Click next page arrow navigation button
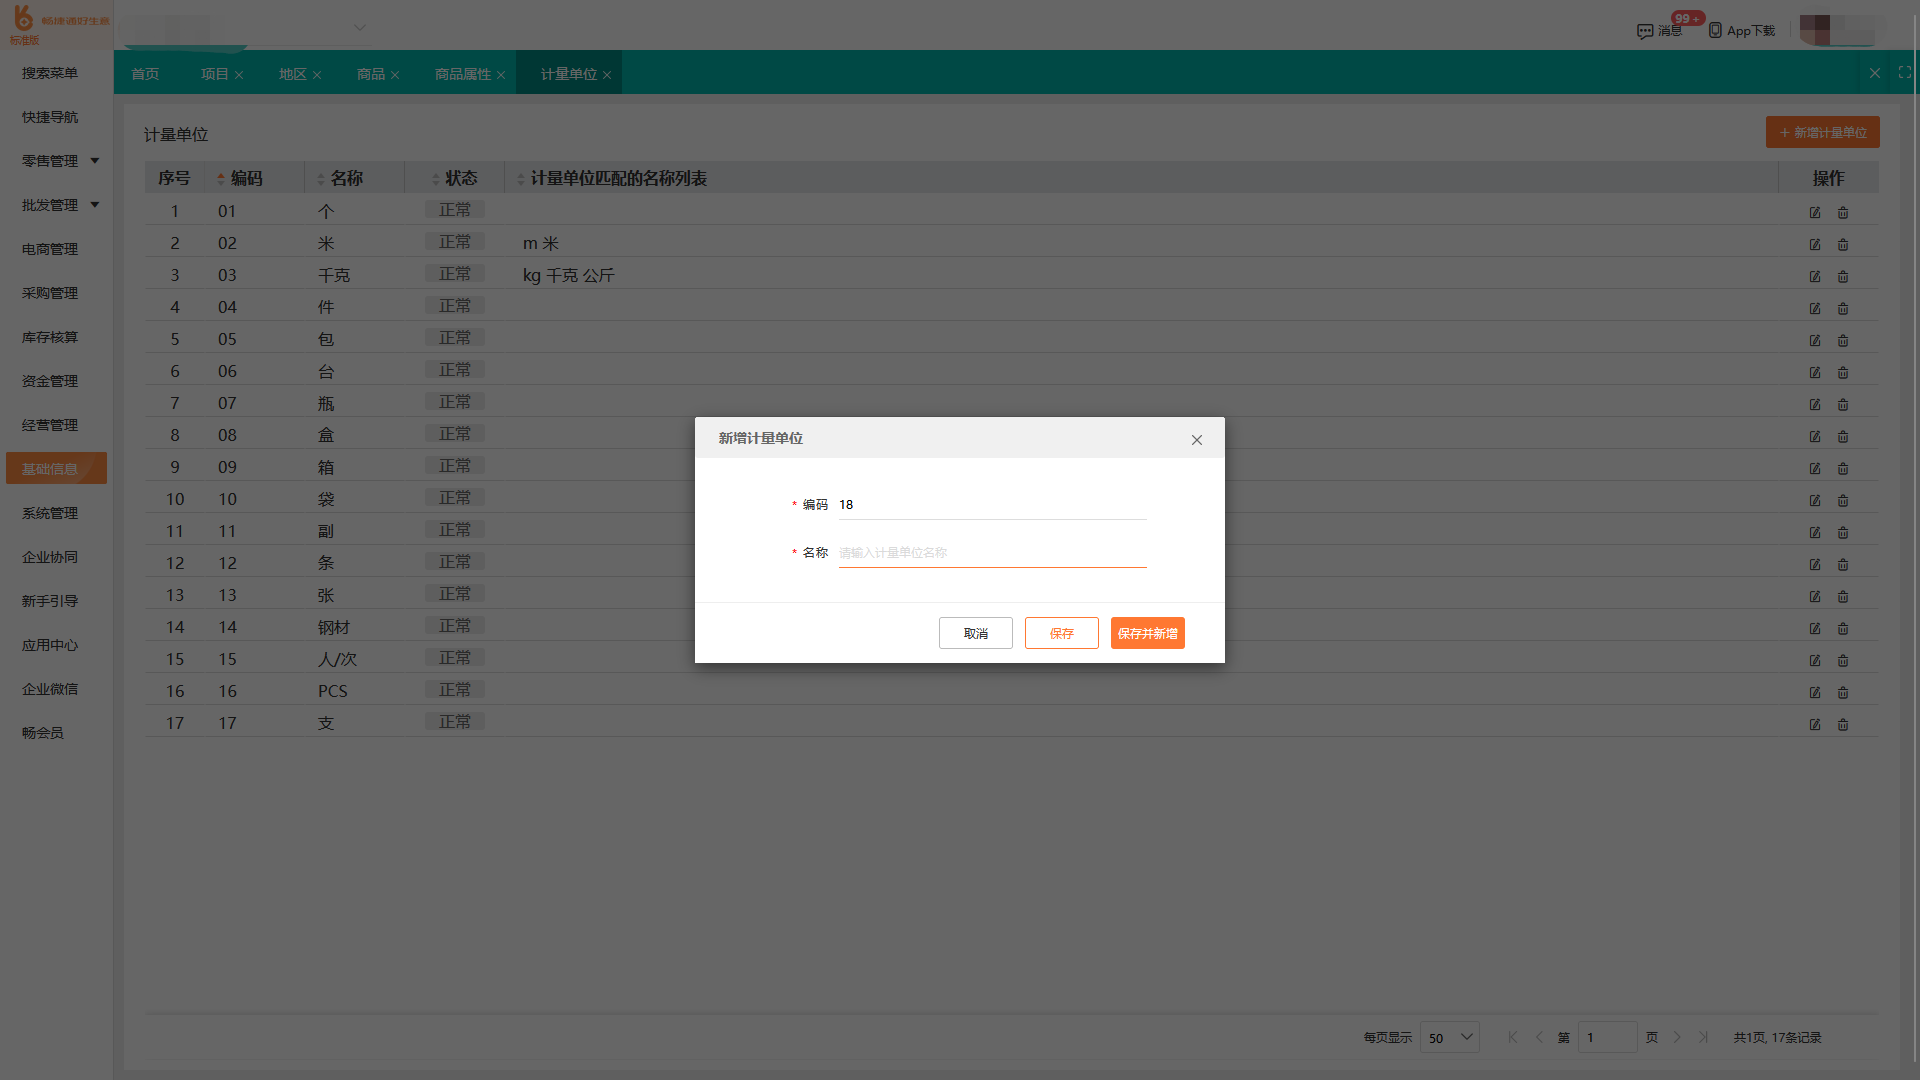This screenshot has width=1920, height=1080. click(x=1676, y=1036)
